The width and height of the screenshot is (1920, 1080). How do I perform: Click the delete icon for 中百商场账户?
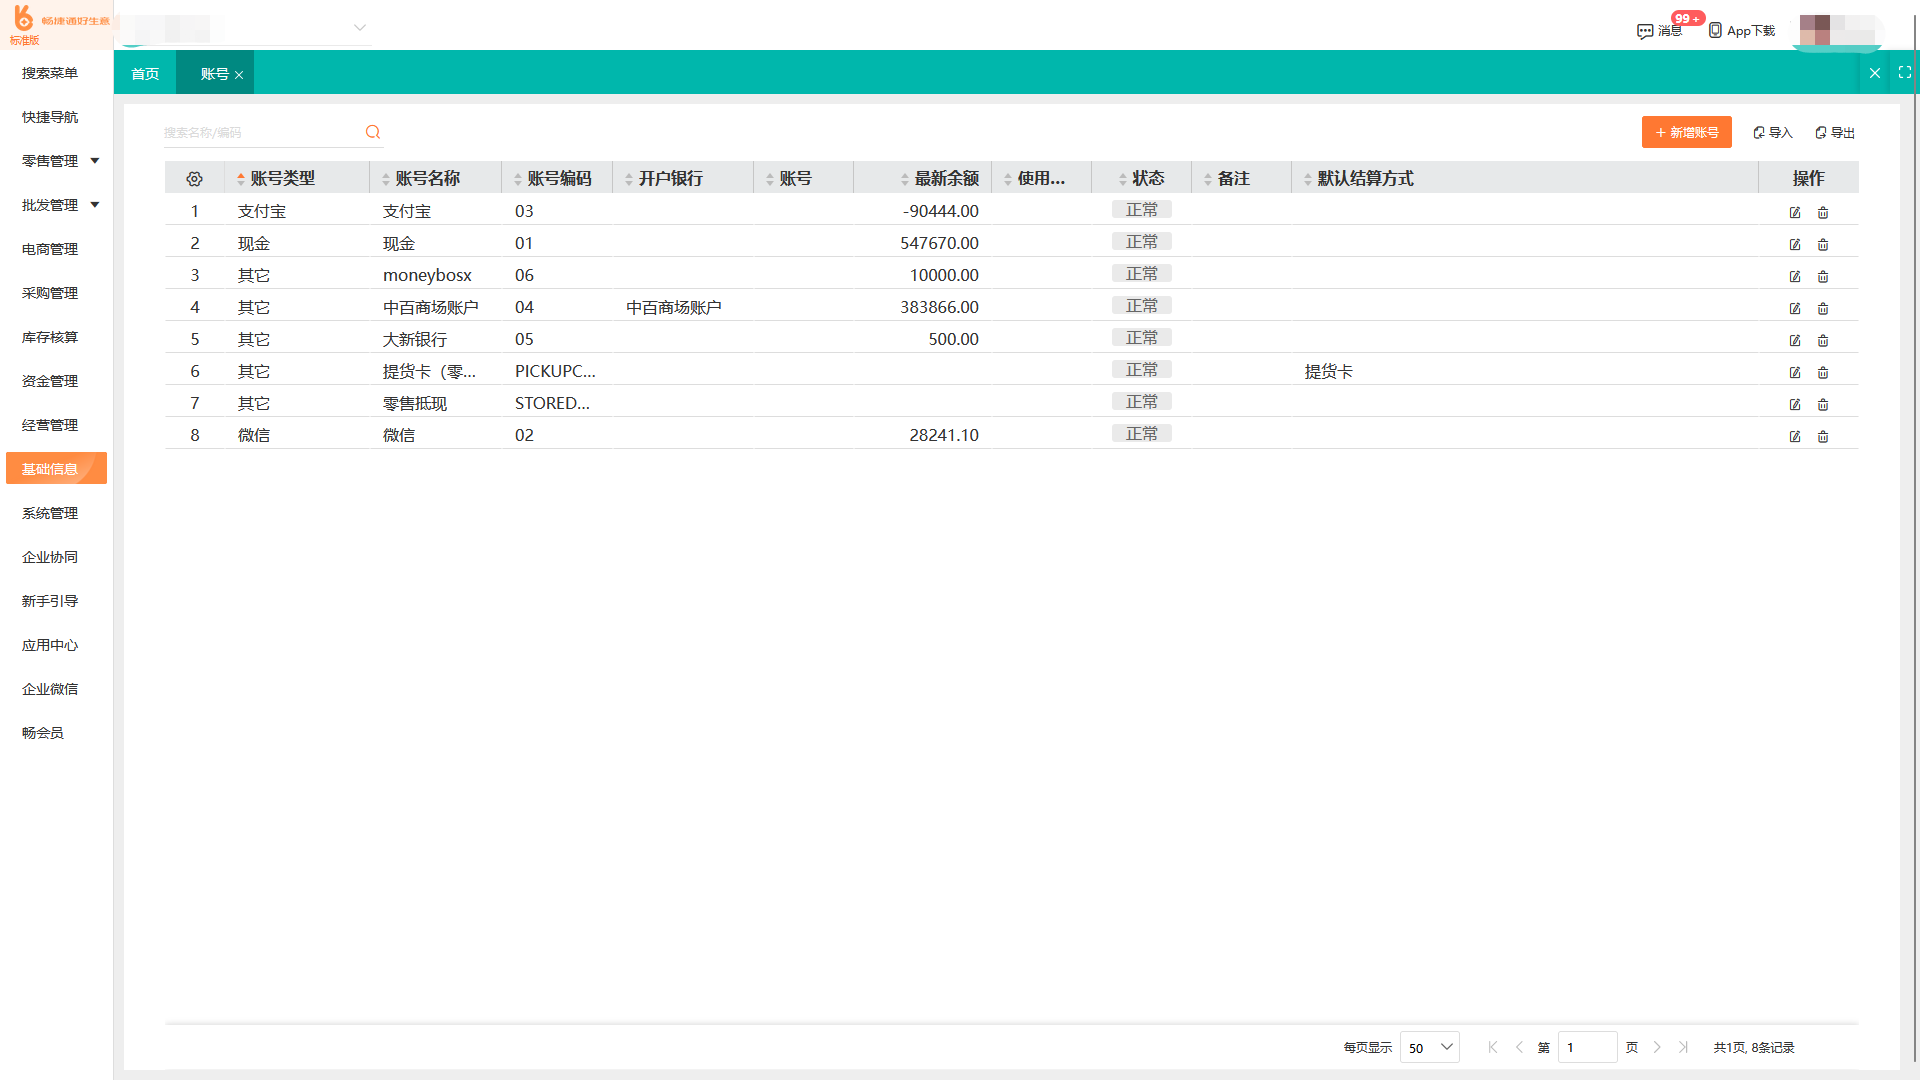click(x=1824, y=307)
